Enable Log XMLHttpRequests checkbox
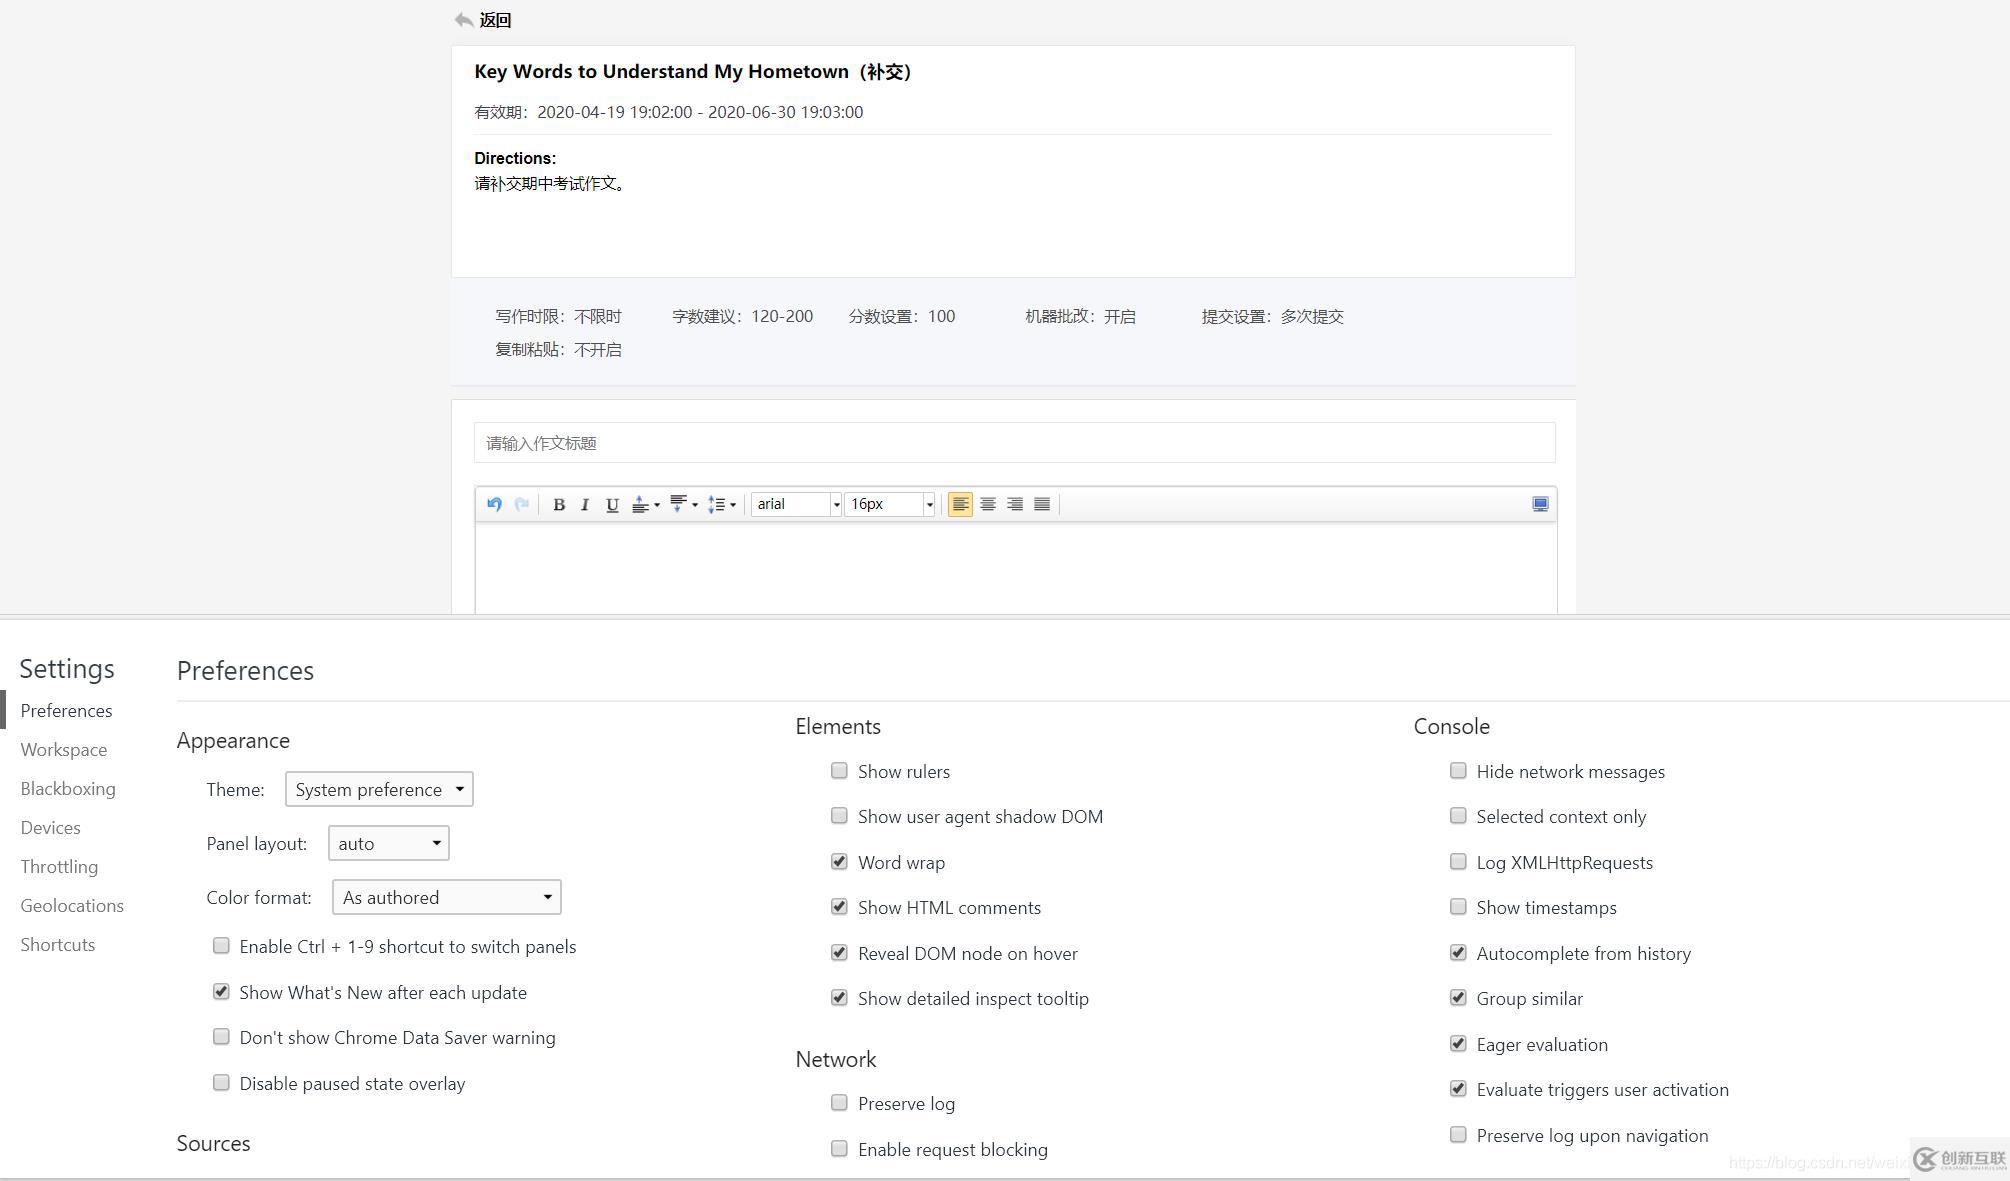This screenshot has width=2010, height=1181. (x=1458, y=860)
